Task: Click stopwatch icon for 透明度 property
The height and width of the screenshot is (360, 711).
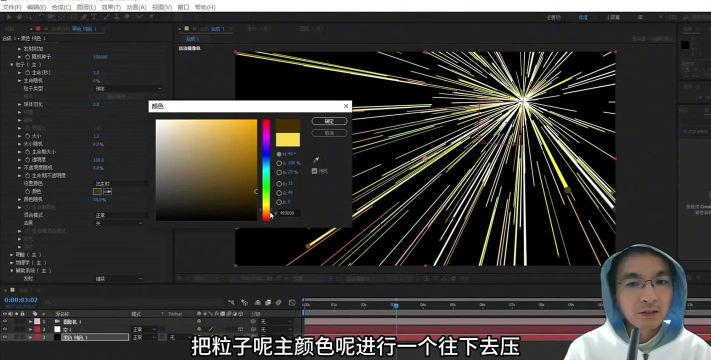Action: 27,160
